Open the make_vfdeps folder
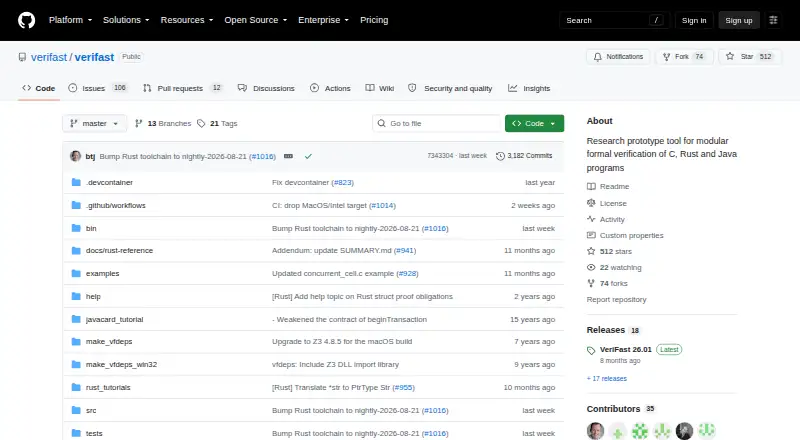The height and width of the screenshot is (440, 800). pos(109,341)
